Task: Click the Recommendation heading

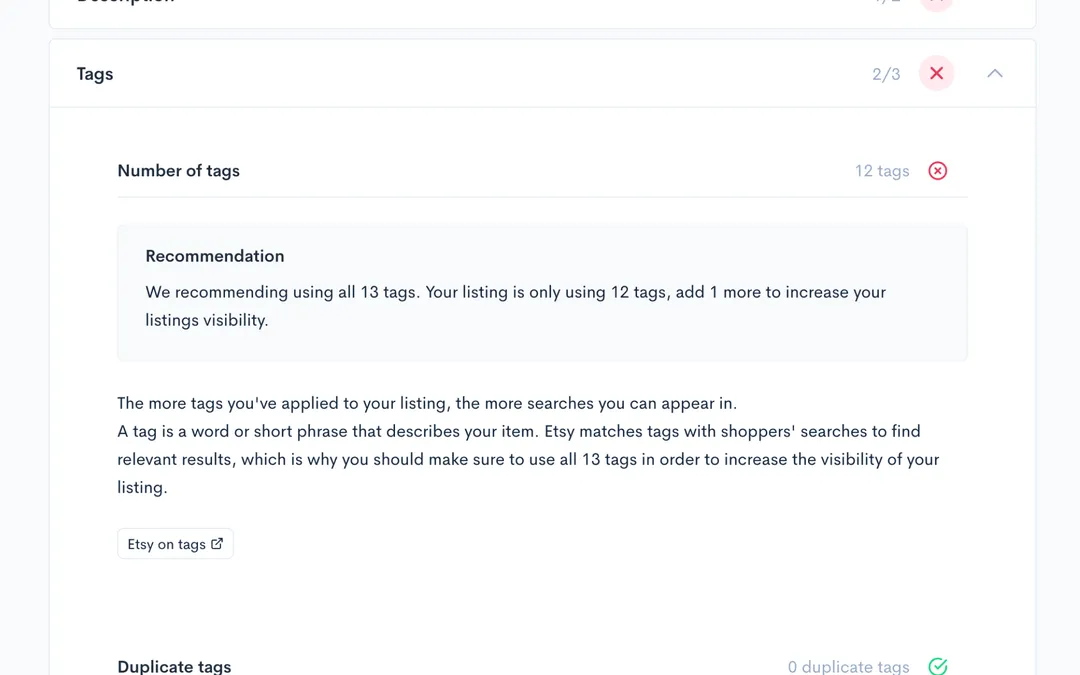Action: [215, 256]
